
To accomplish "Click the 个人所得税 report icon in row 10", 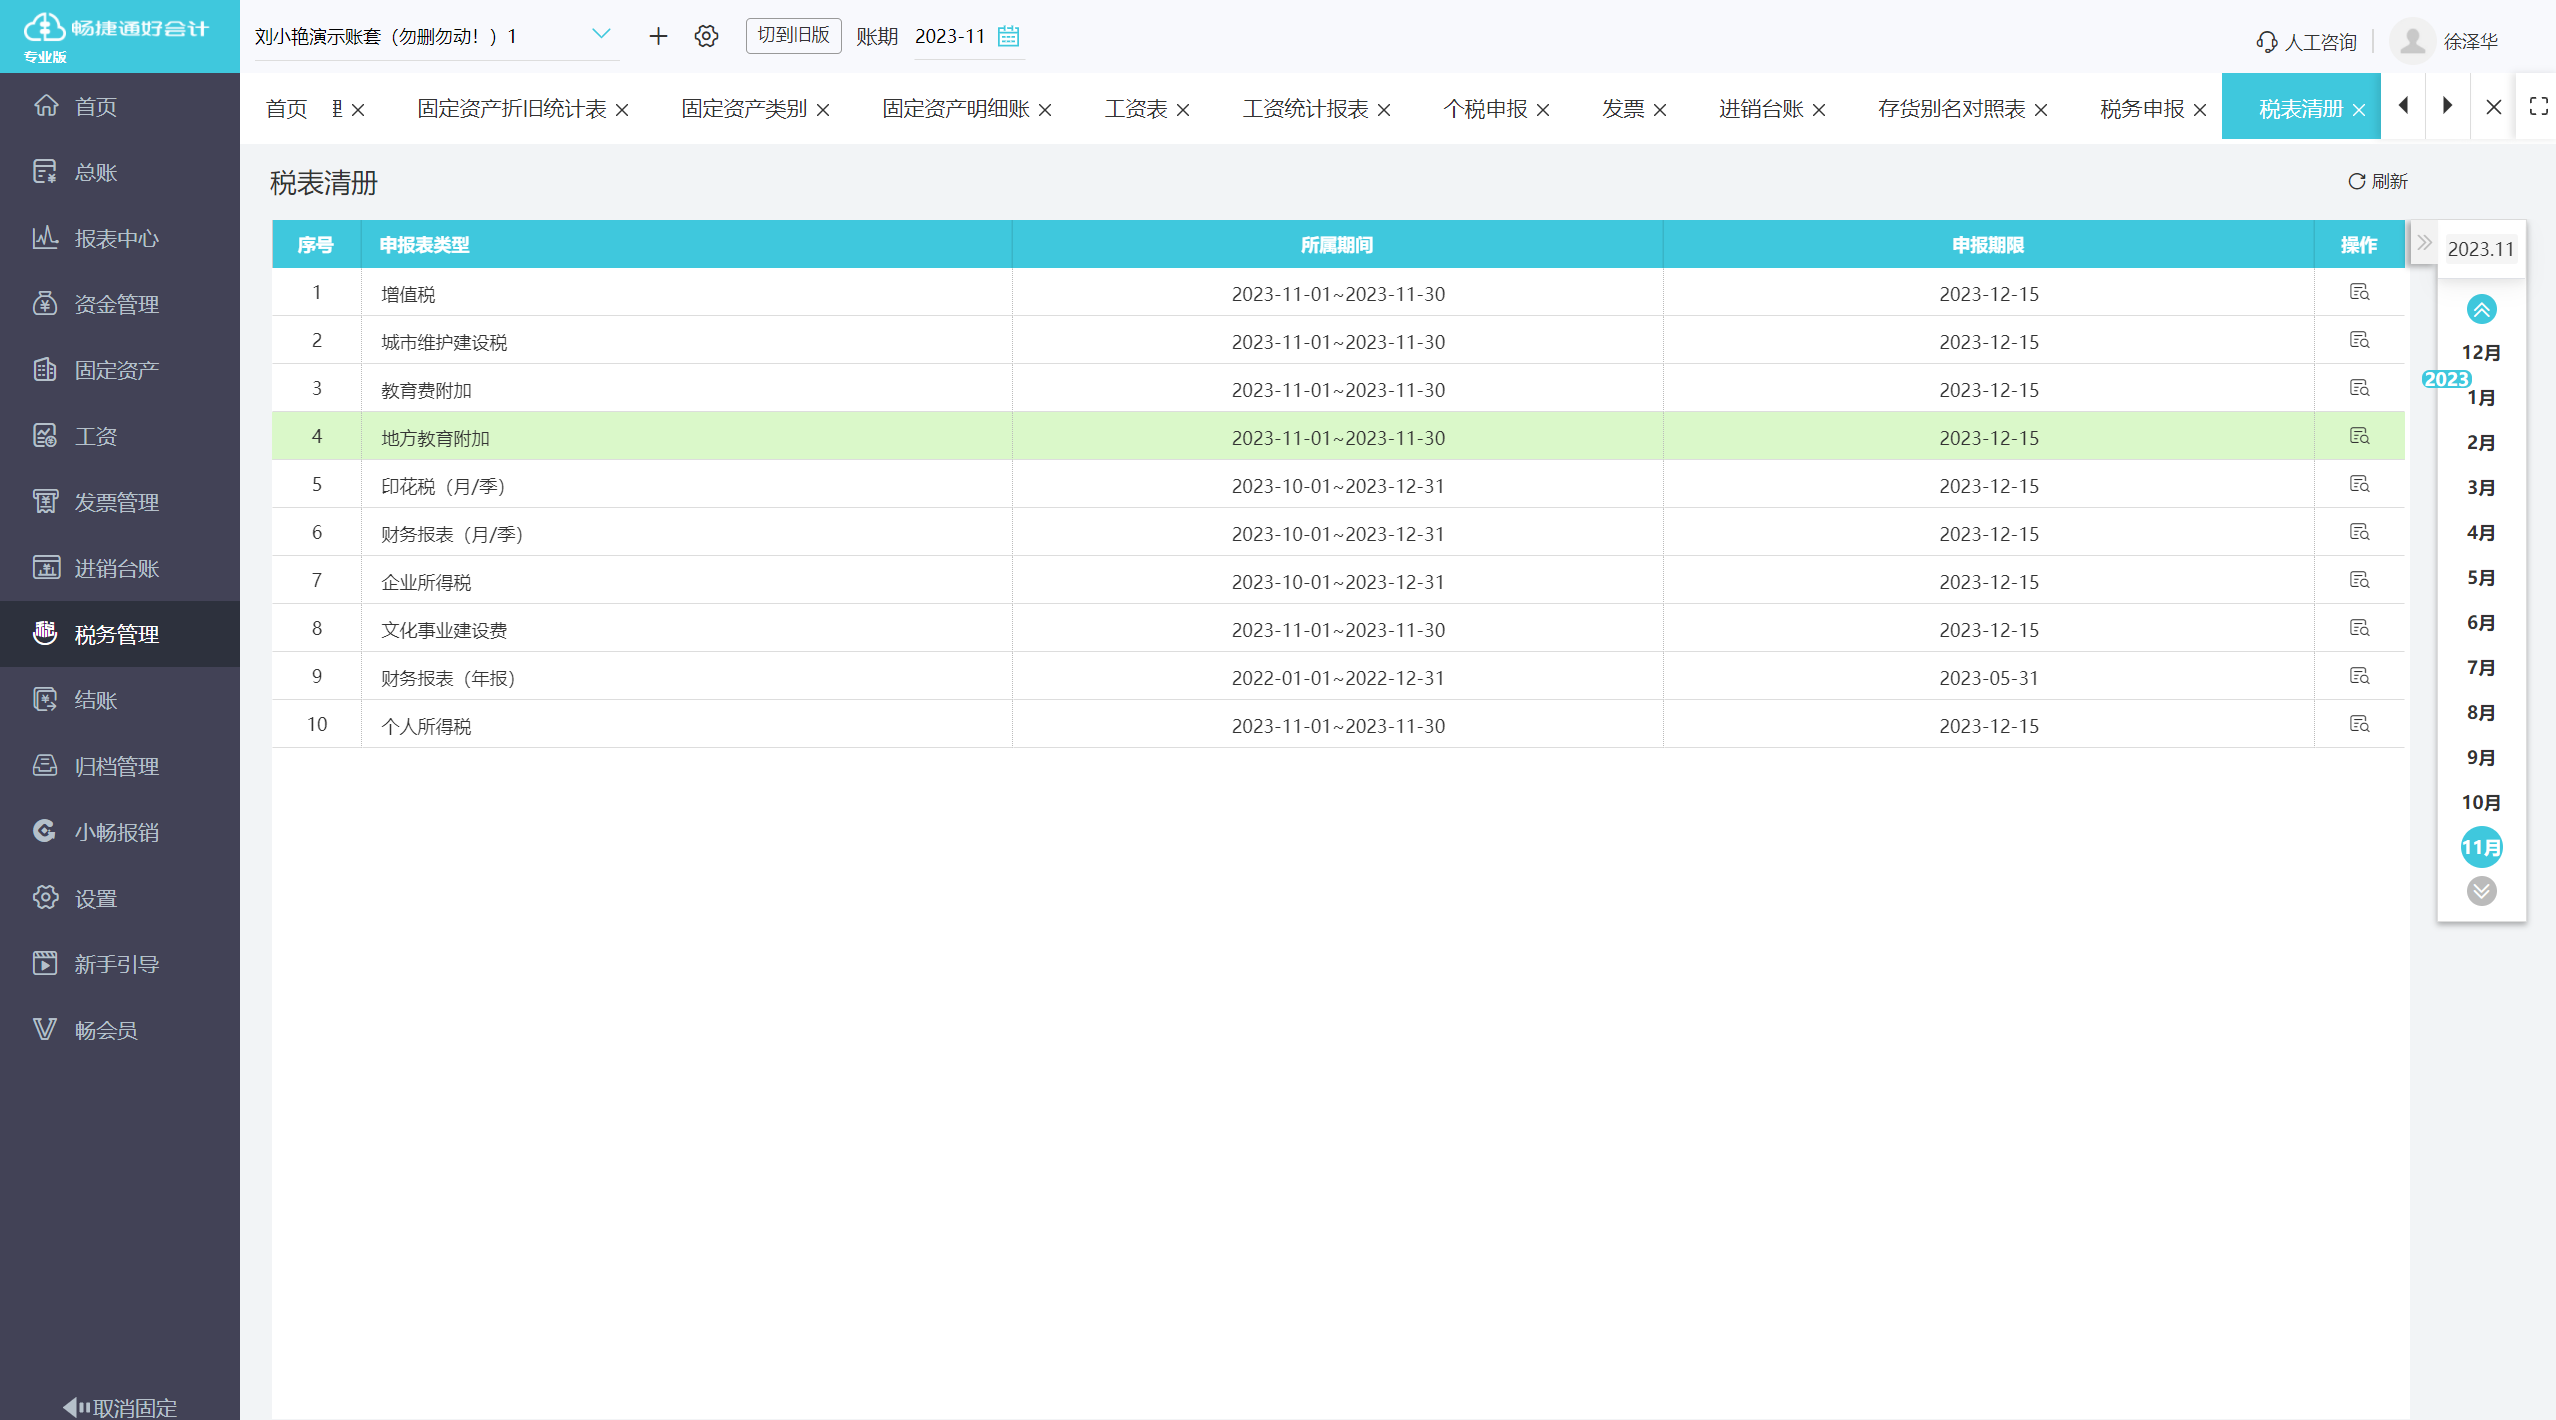I will pos(2358,724).
